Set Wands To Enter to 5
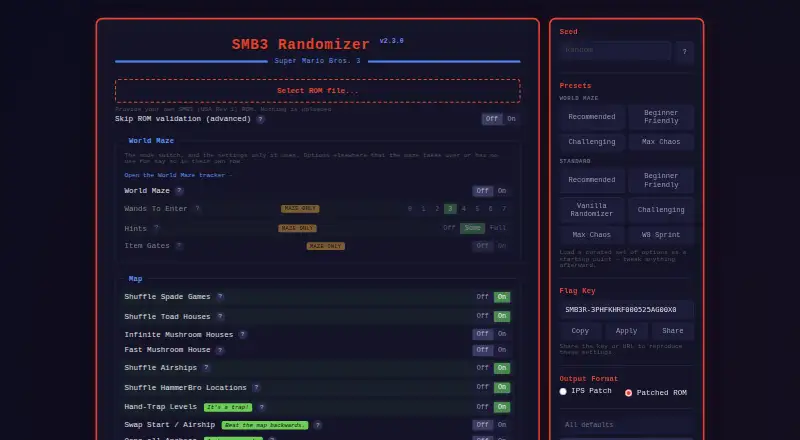800x440 pixels. 477,209
